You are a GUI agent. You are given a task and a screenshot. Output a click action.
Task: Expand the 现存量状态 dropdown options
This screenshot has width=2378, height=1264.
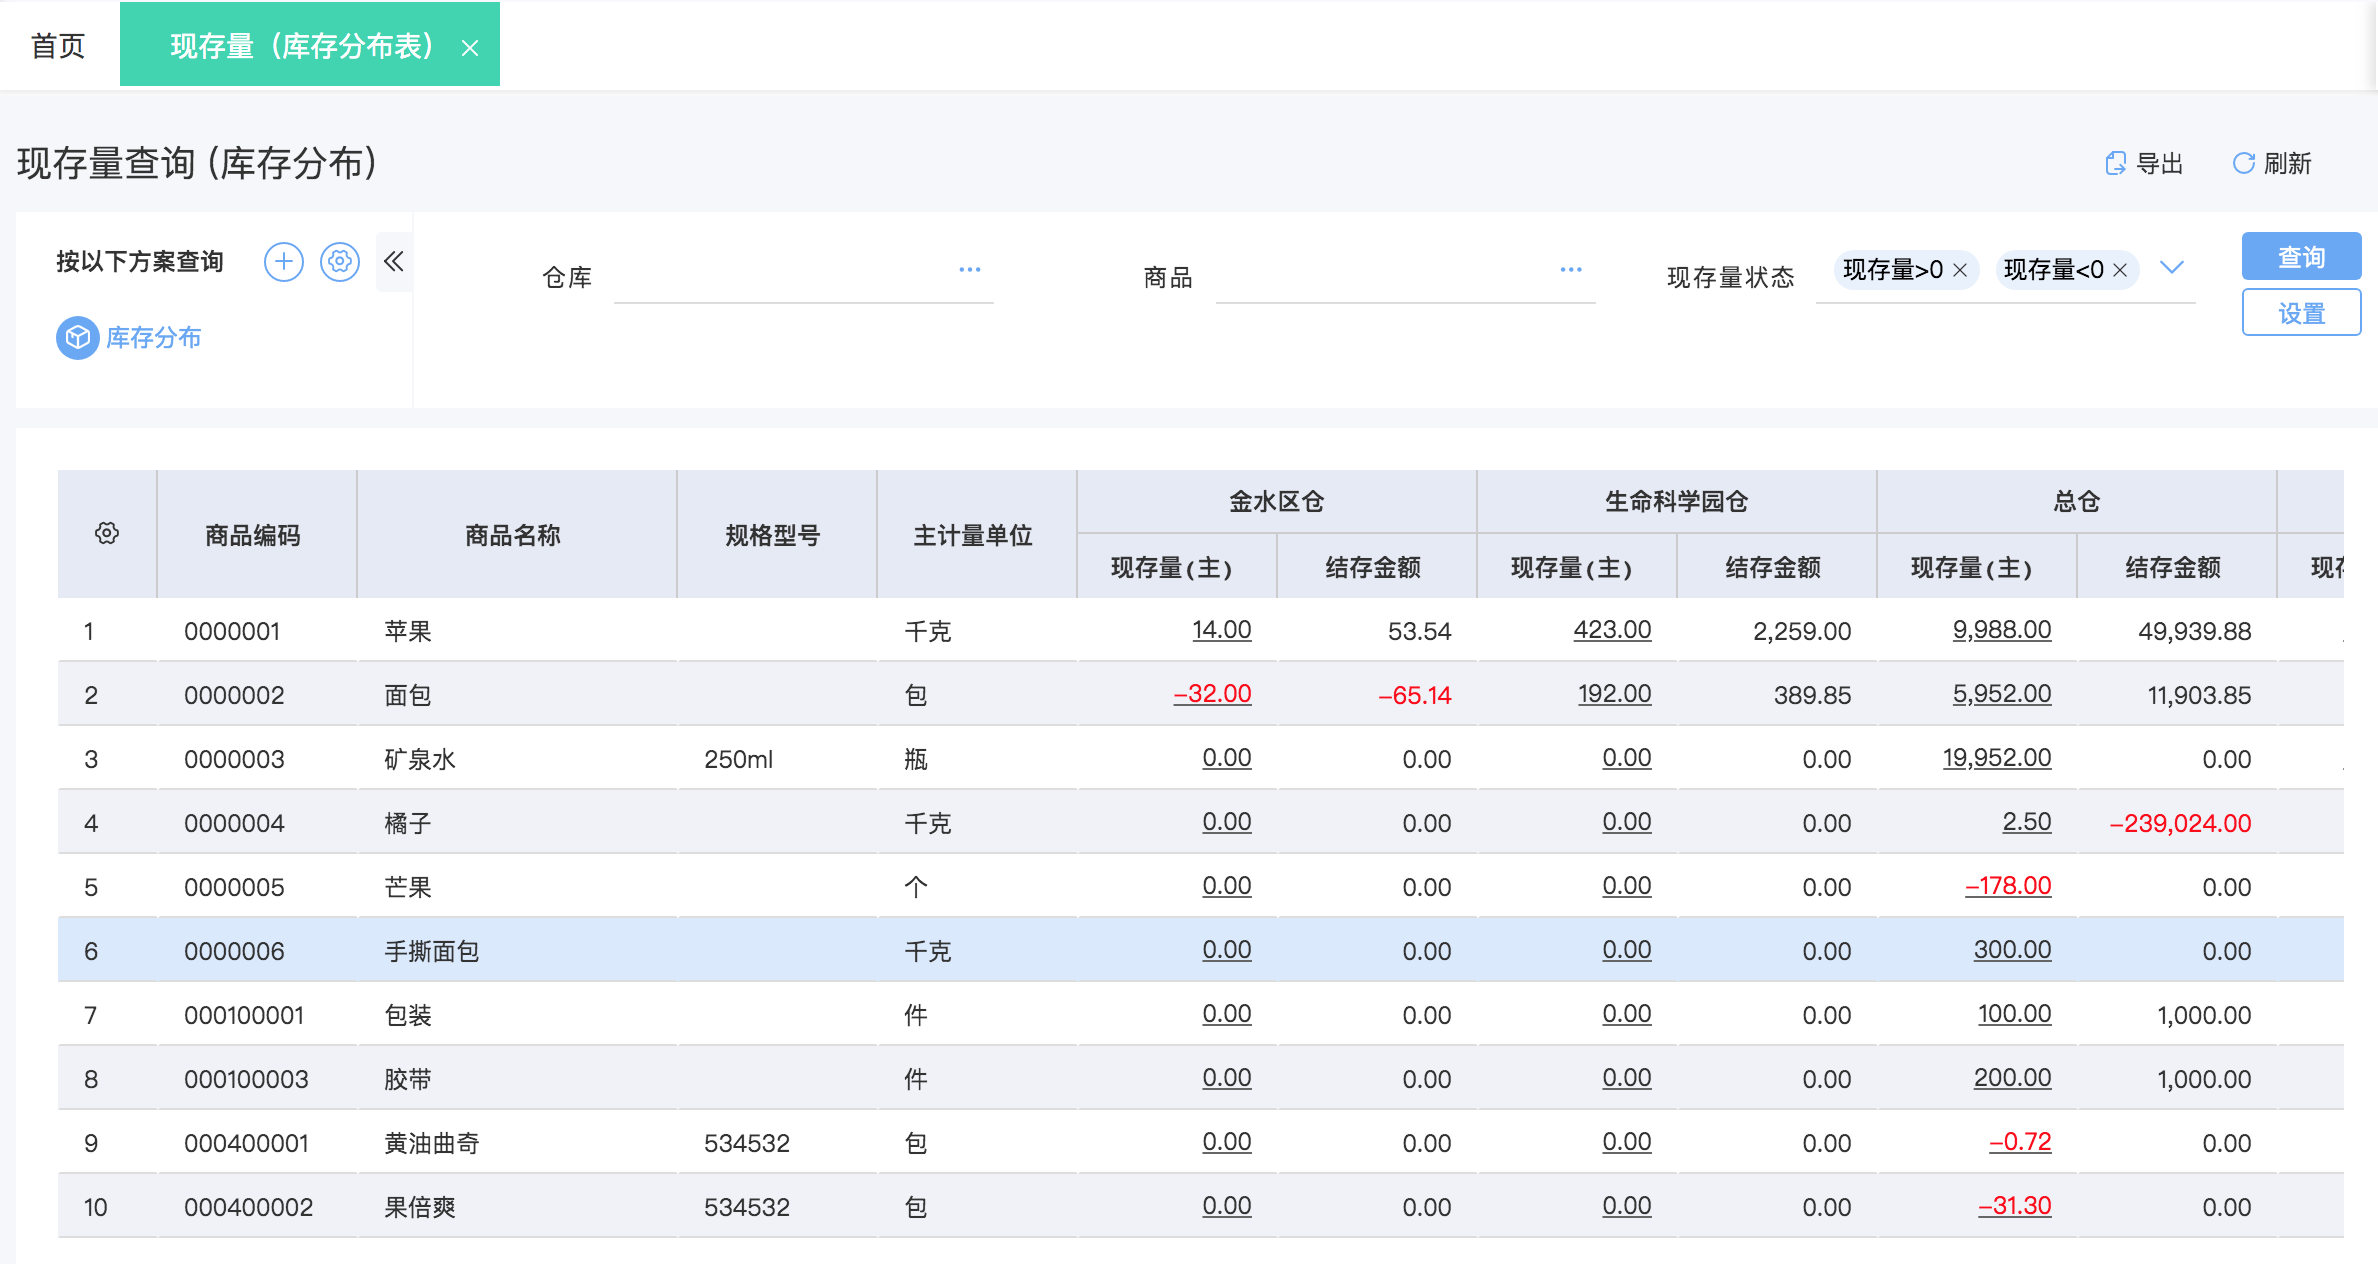pos(2178,269)
